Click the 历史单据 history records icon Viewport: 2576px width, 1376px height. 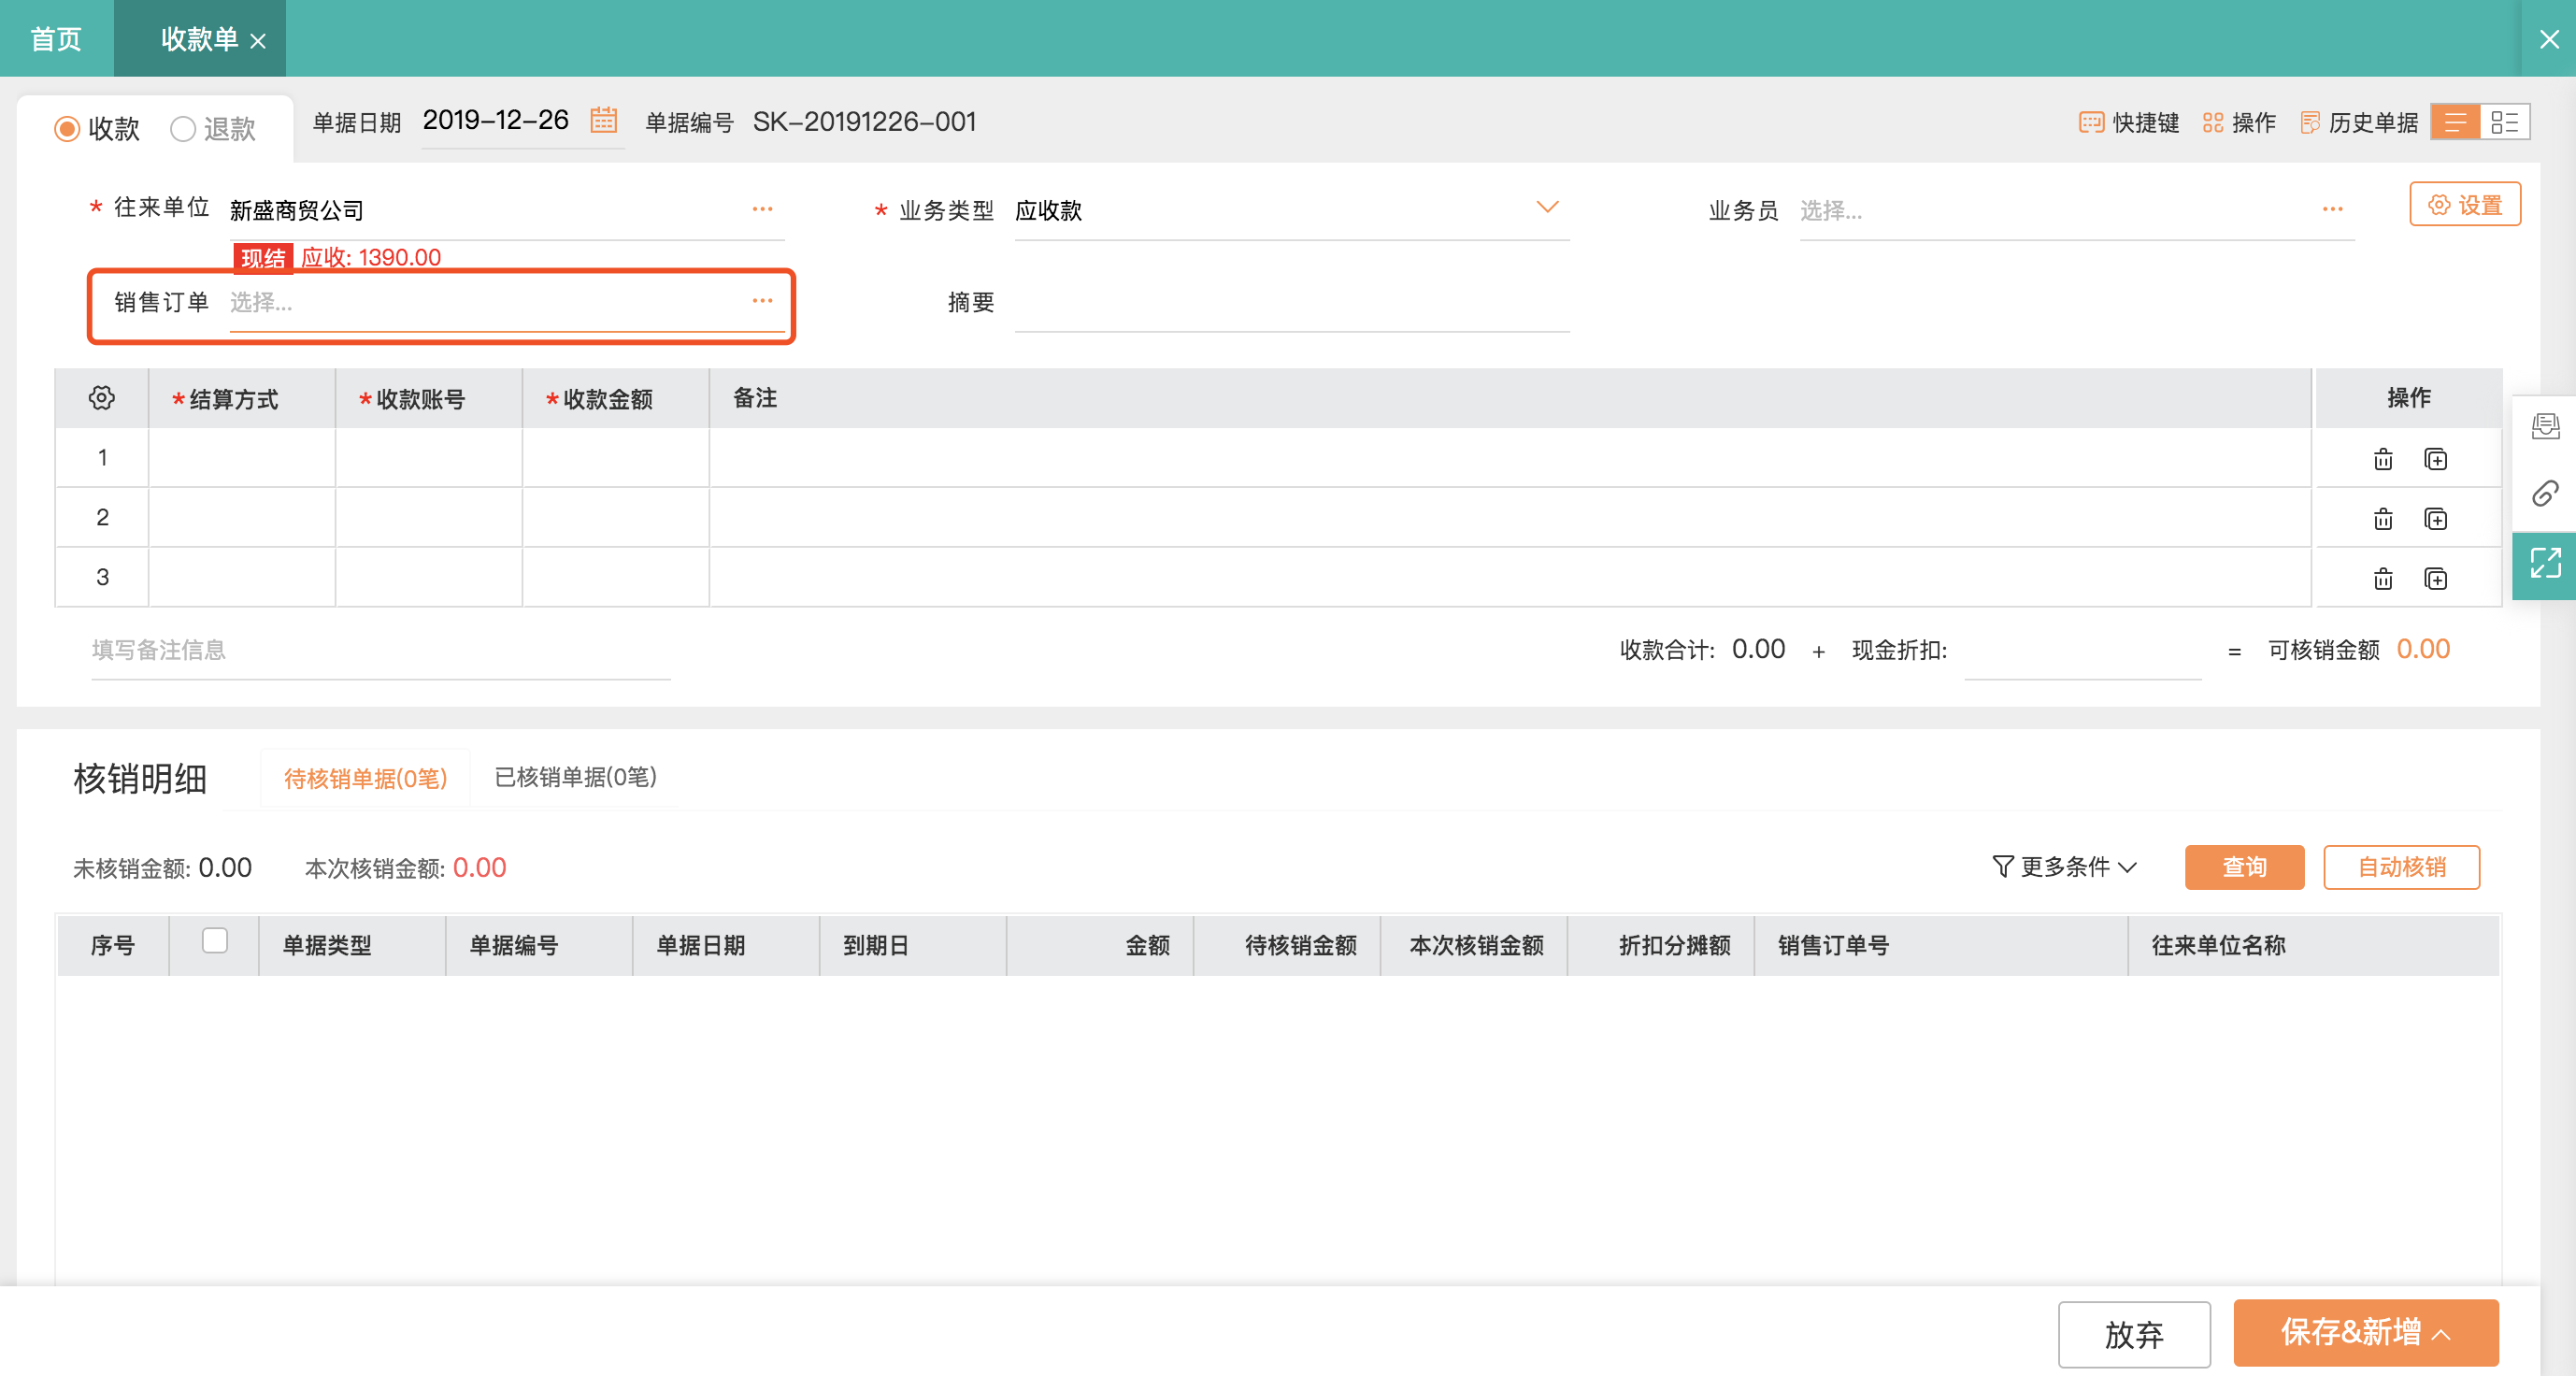coord(2321,121)
